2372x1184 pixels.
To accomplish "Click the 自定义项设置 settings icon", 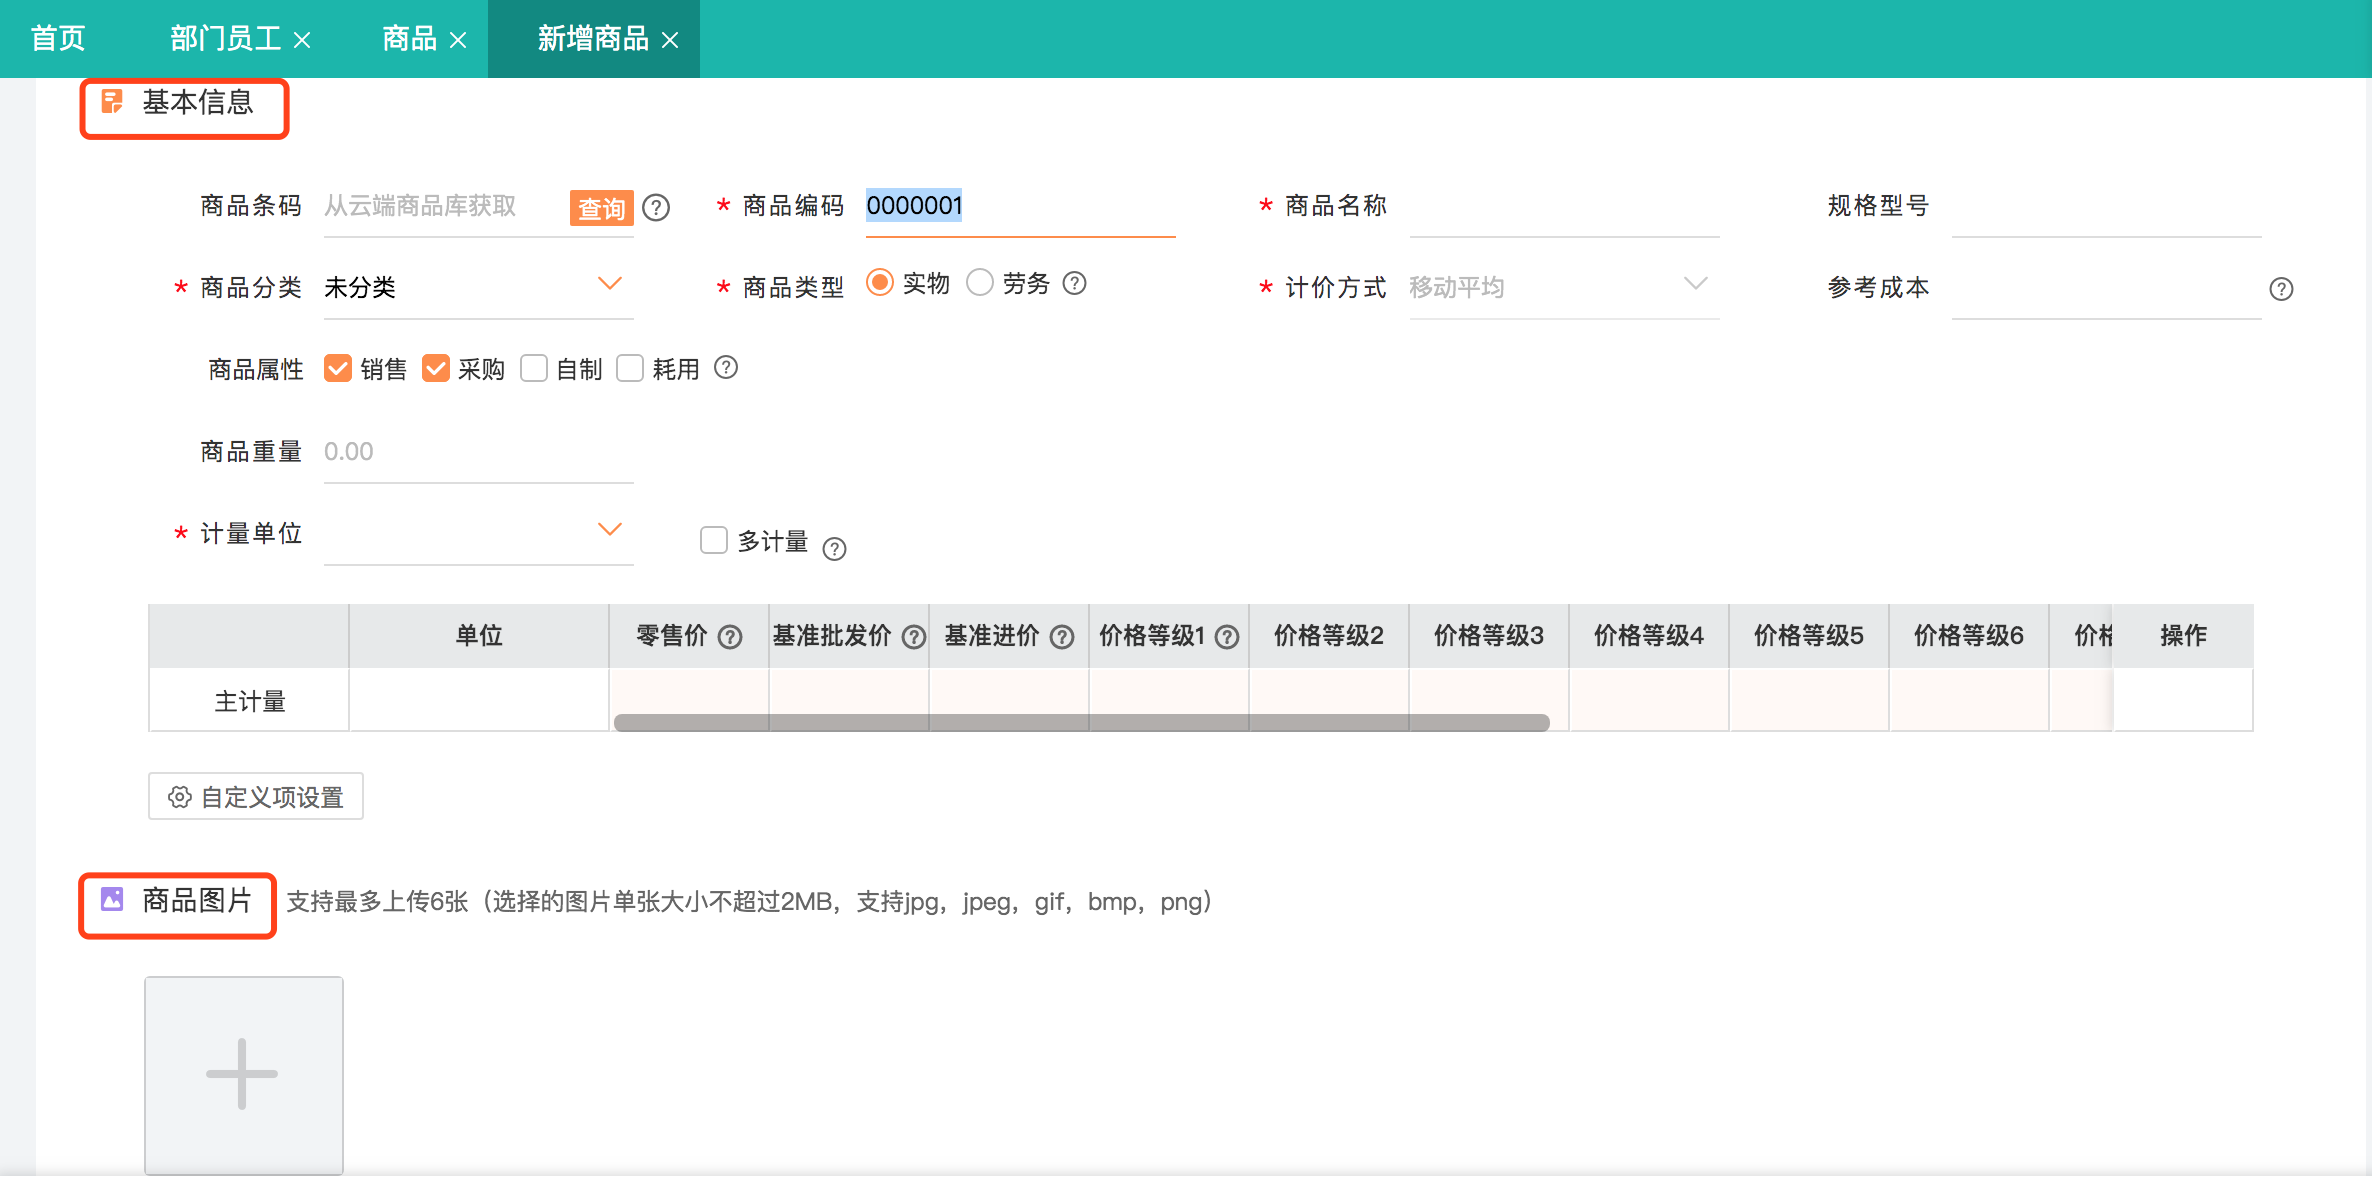I will (x=180, y=797).
